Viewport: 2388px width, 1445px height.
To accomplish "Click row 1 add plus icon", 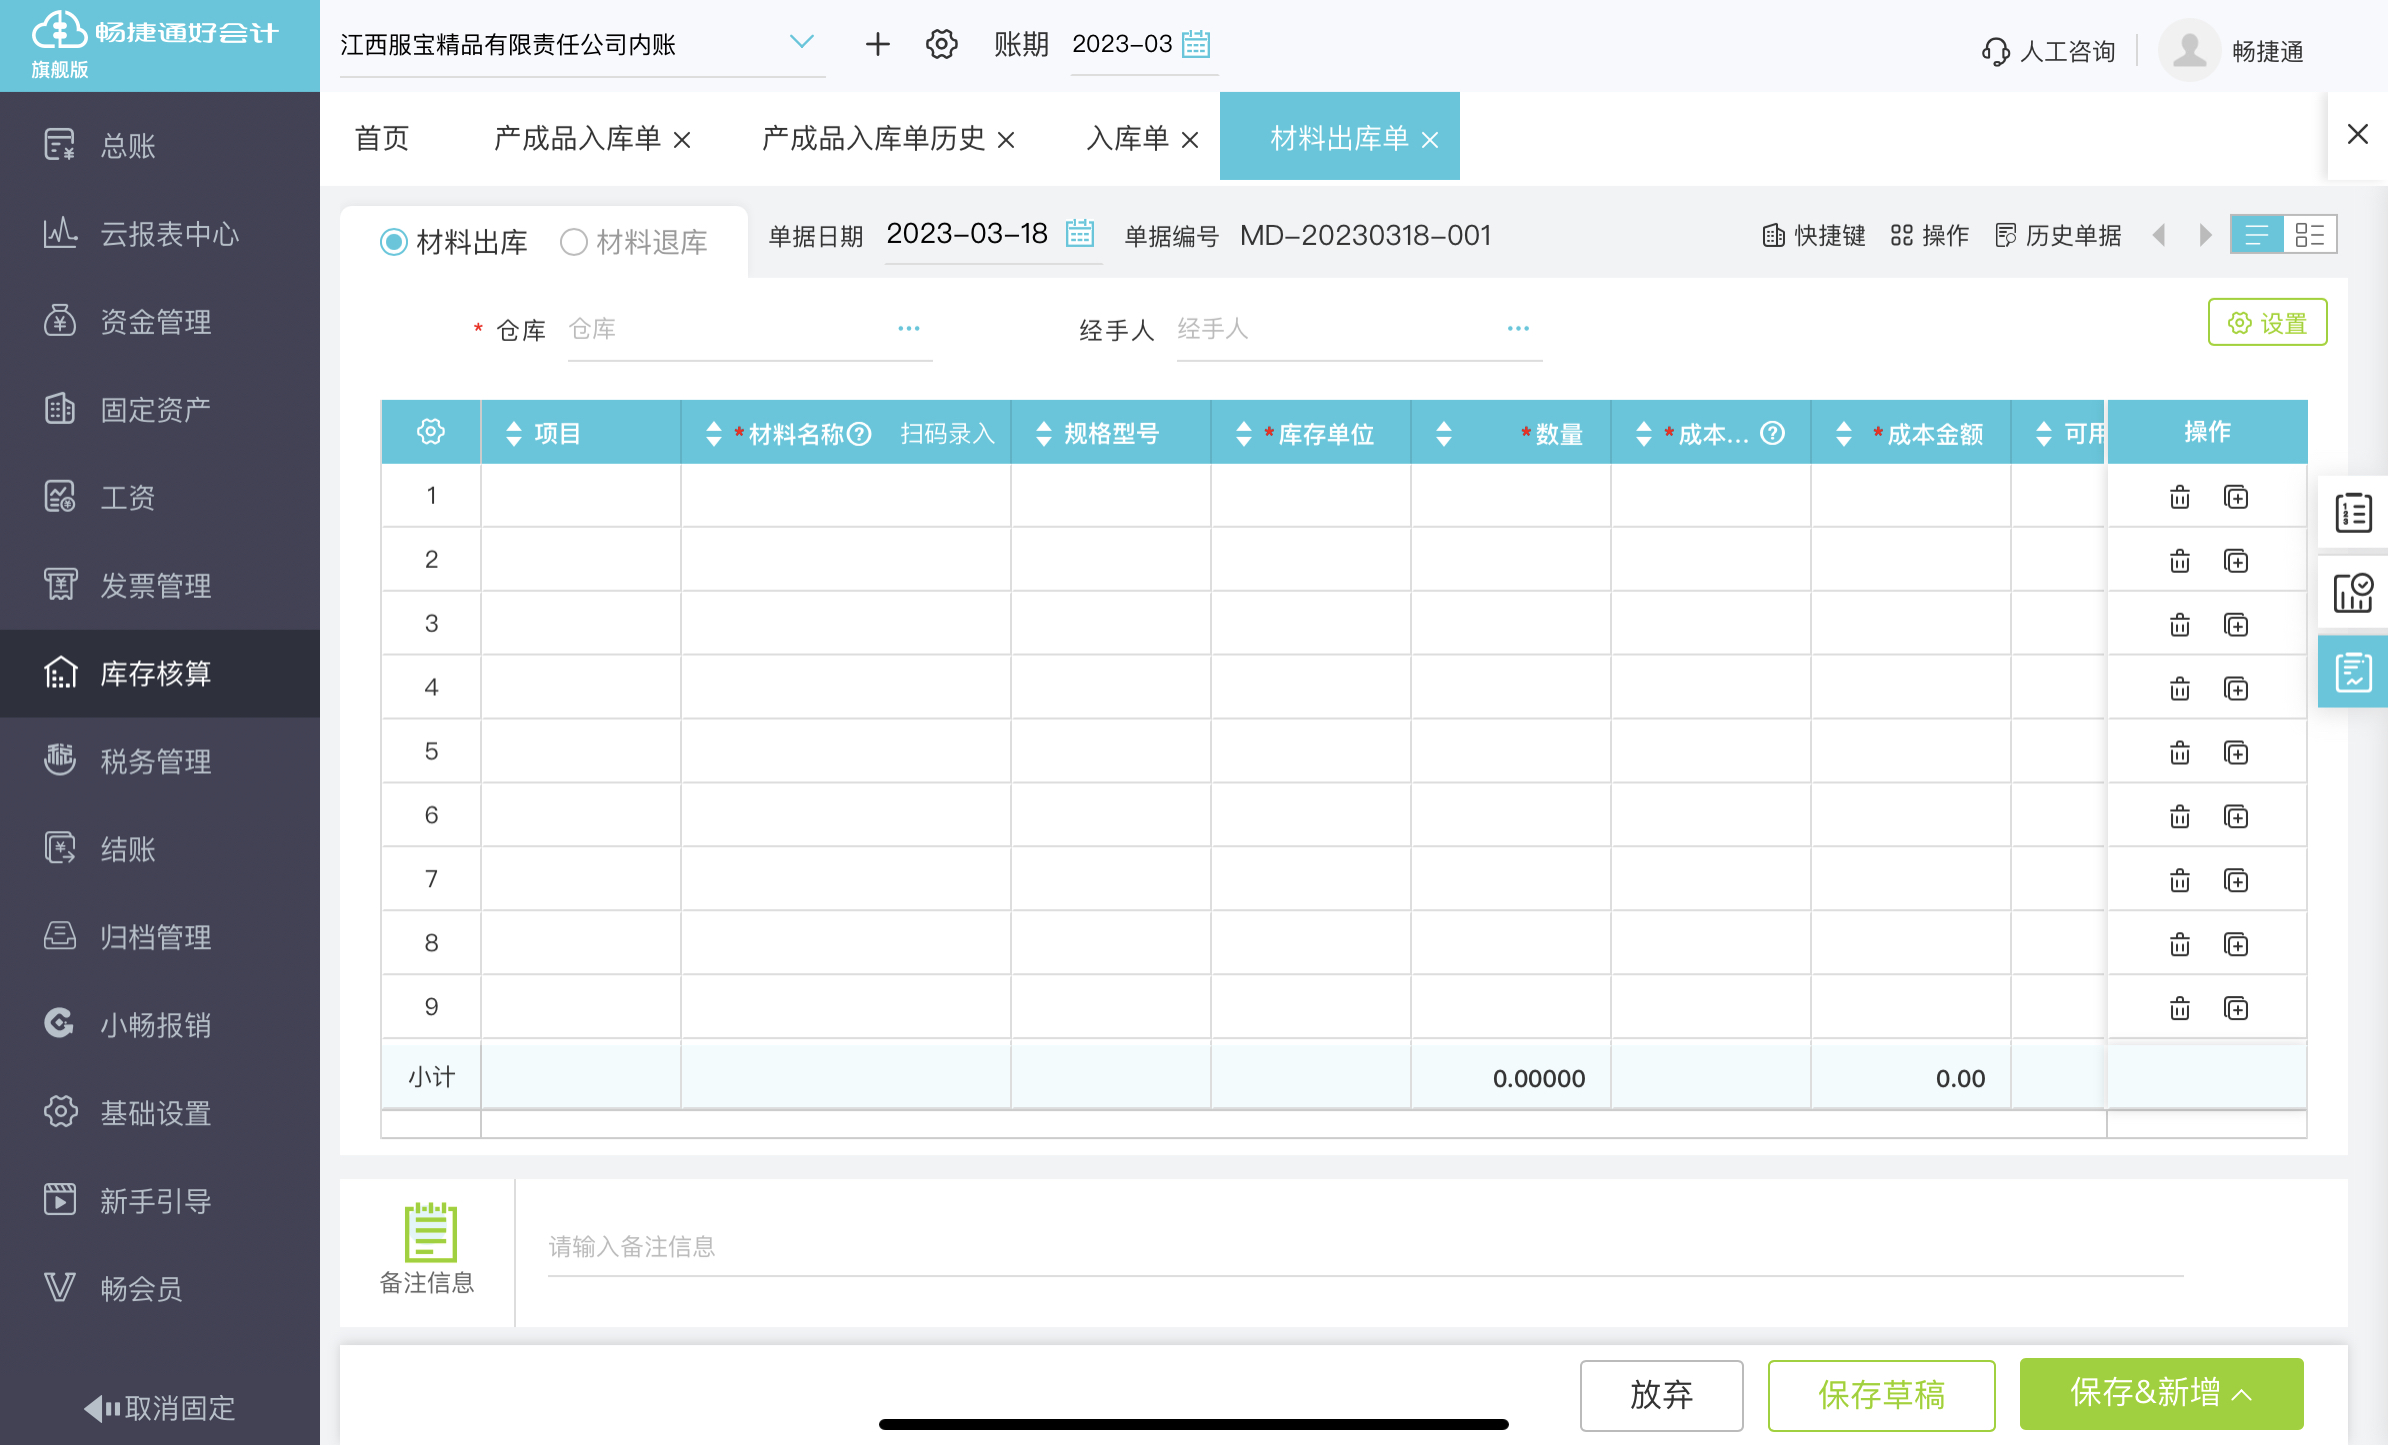I will [2234, 496].
